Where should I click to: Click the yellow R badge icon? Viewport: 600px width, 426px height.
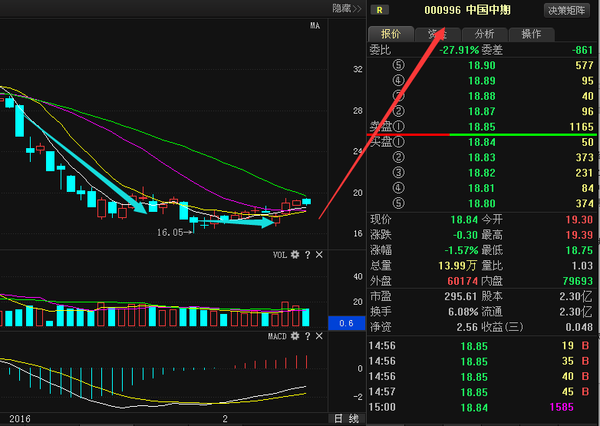click(x=381, y=10)
